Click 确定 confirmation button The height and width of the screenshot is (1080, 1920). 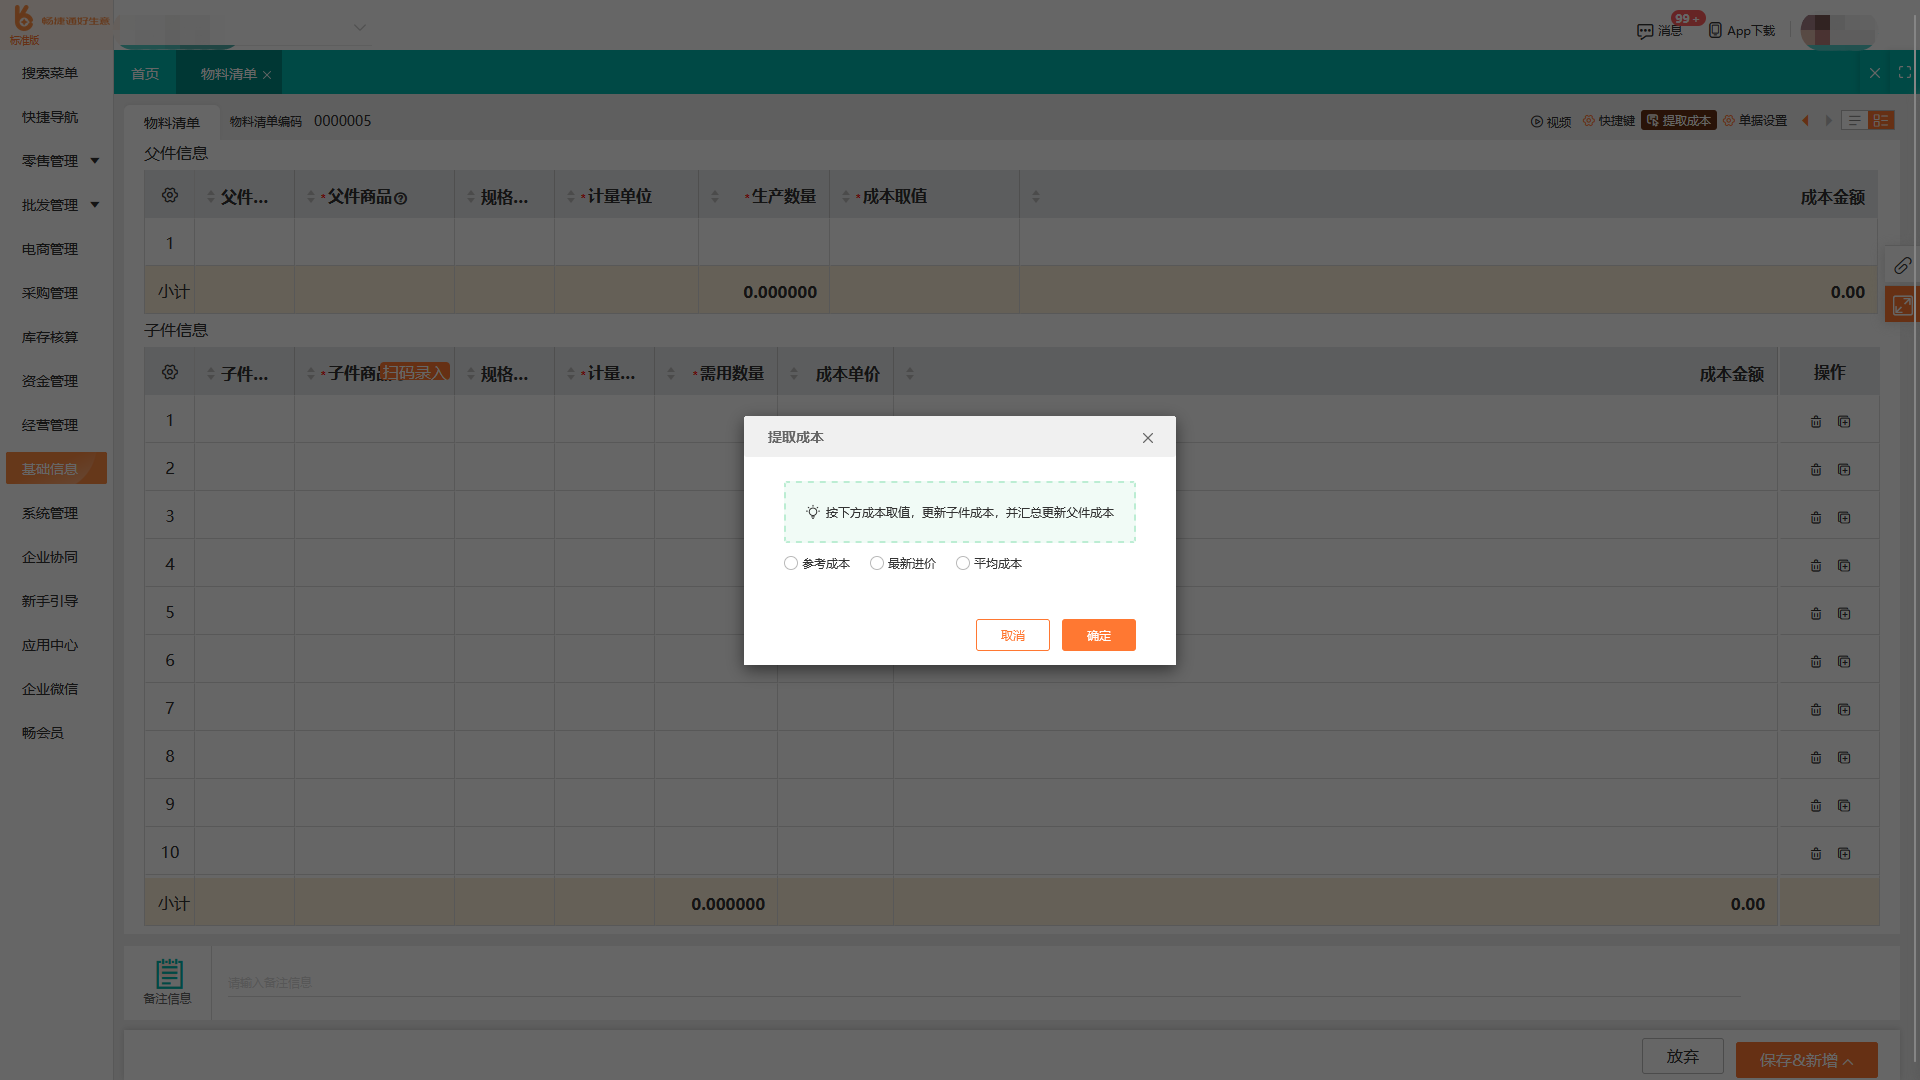click(x=1098, y=634)
